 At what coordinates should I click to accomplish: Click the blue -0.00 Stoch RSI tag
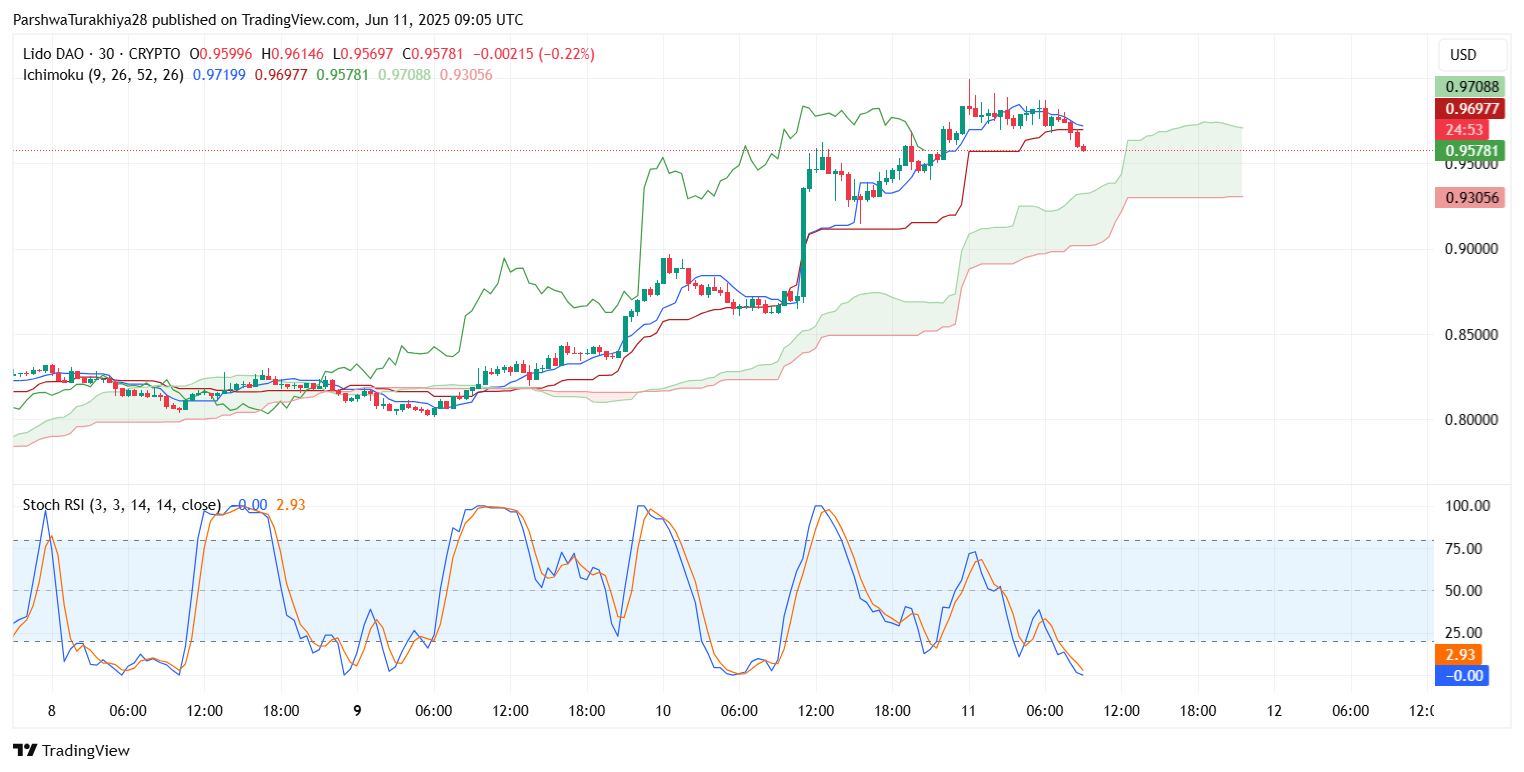pos(1461,675)
